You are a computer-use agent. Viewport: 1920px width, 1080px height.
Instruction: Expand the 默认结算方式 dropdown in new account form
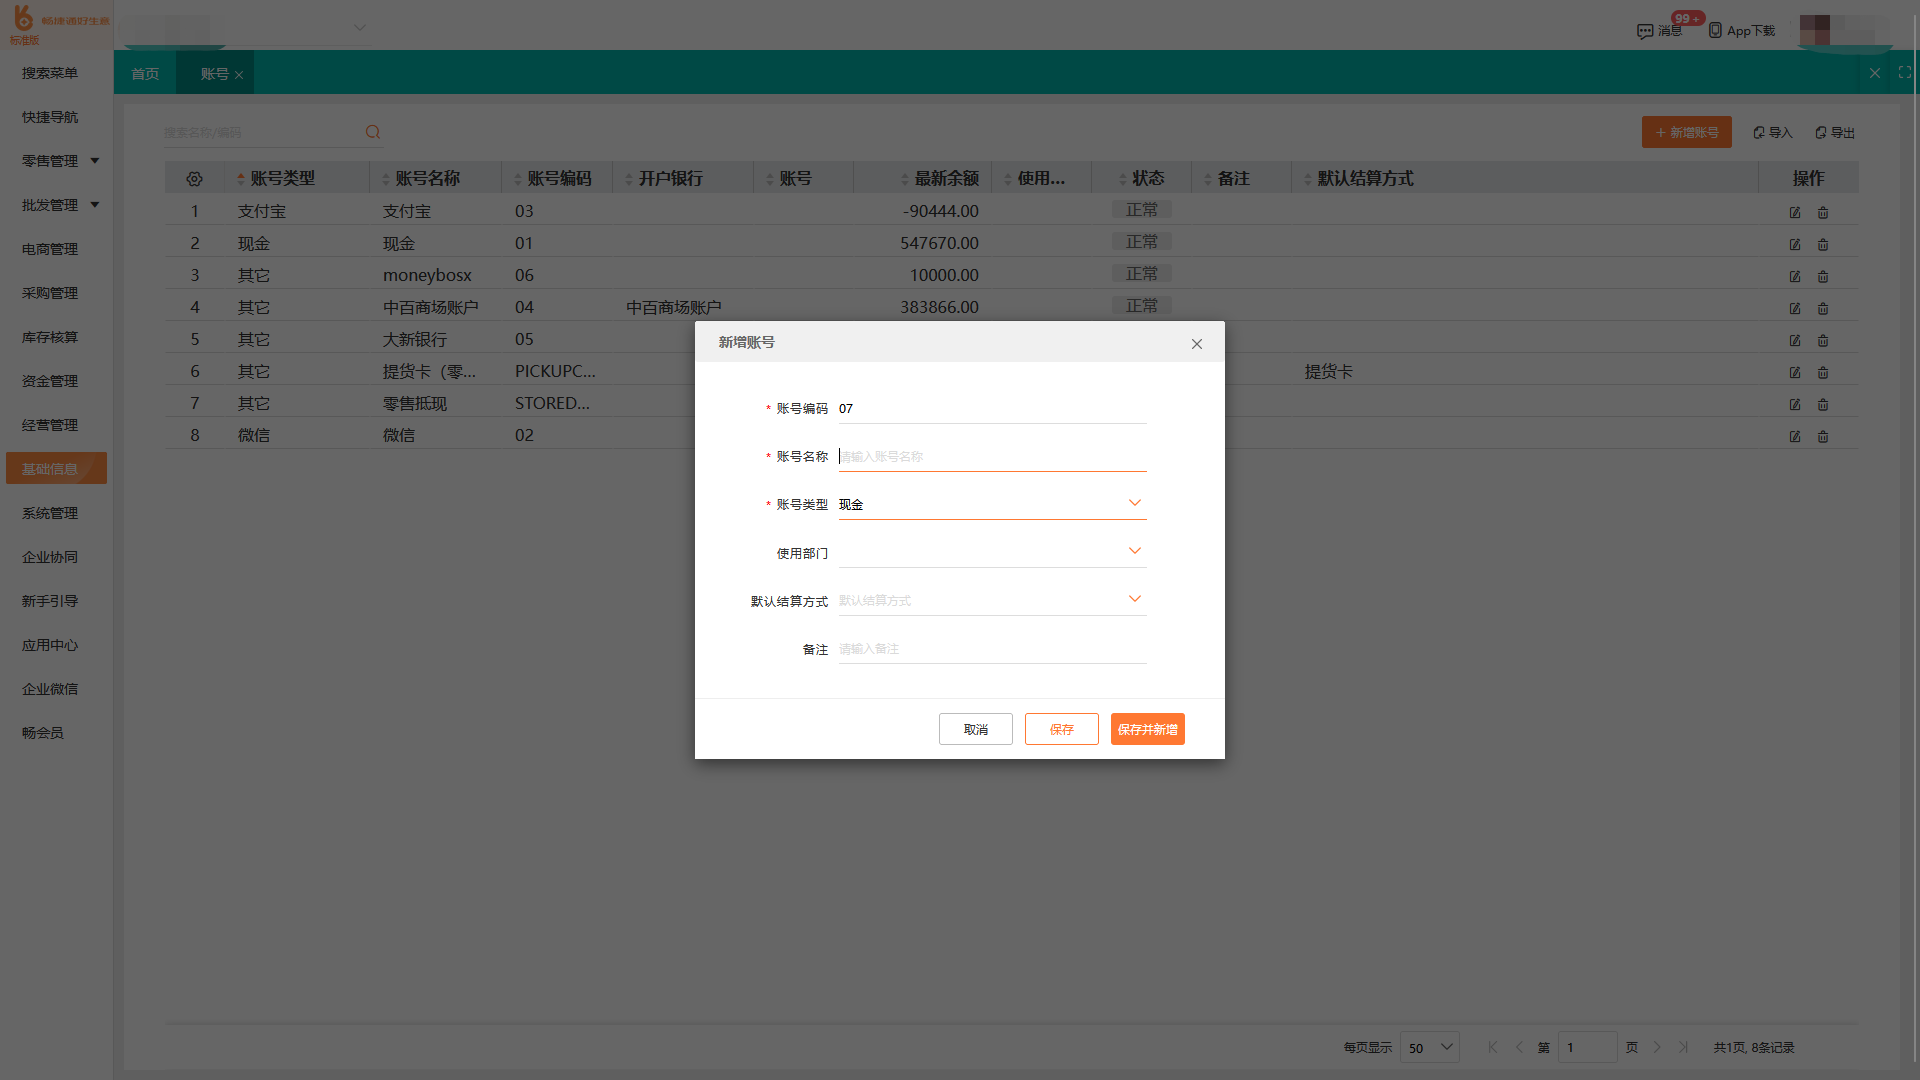tap(1134, 599)
